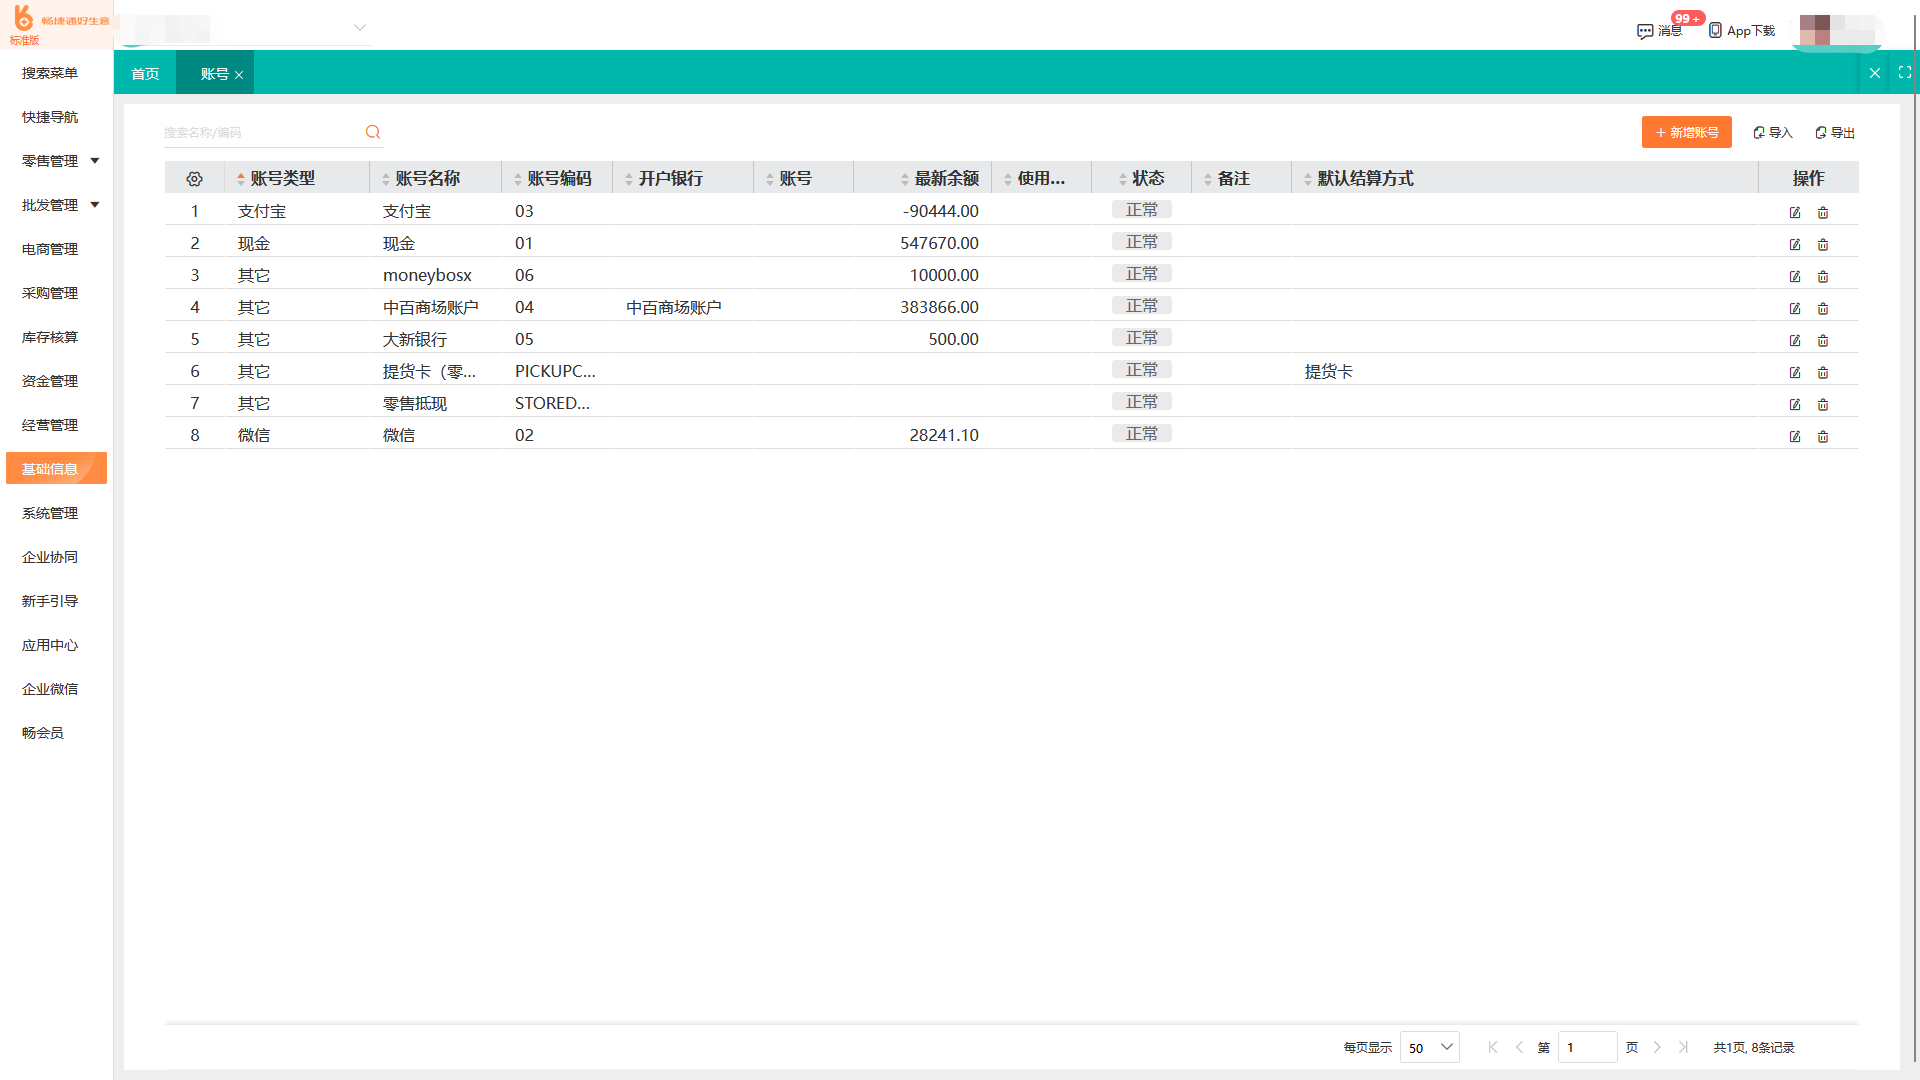Select the 每页显示 50 dropdown
1920x1080 pixels.
(x=1429, y=1047)
